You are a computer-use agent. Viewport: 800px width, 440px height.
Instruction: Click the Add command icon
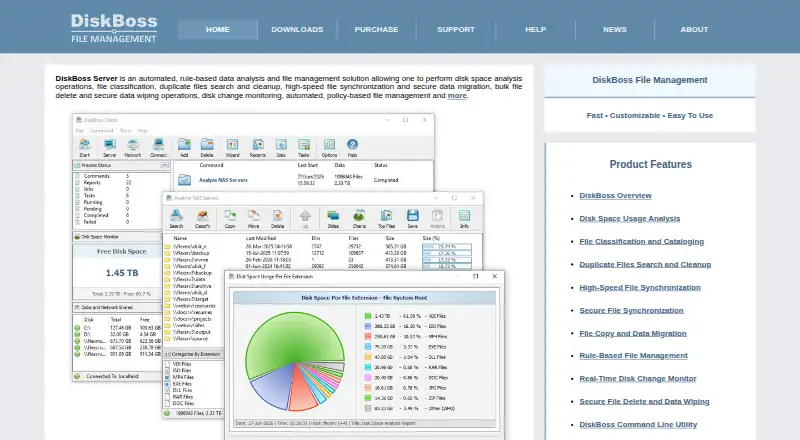(x=184, y=148)
